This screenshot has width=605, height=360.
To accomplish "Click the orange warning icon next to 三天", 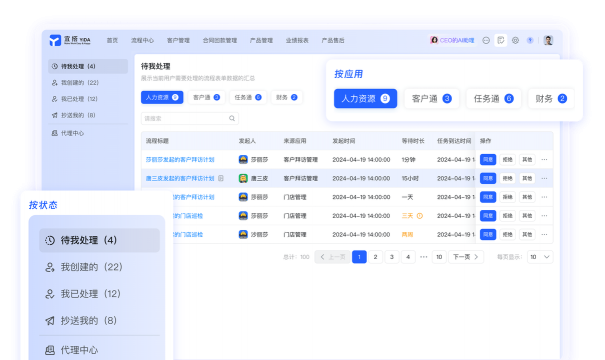I will 420,216.
